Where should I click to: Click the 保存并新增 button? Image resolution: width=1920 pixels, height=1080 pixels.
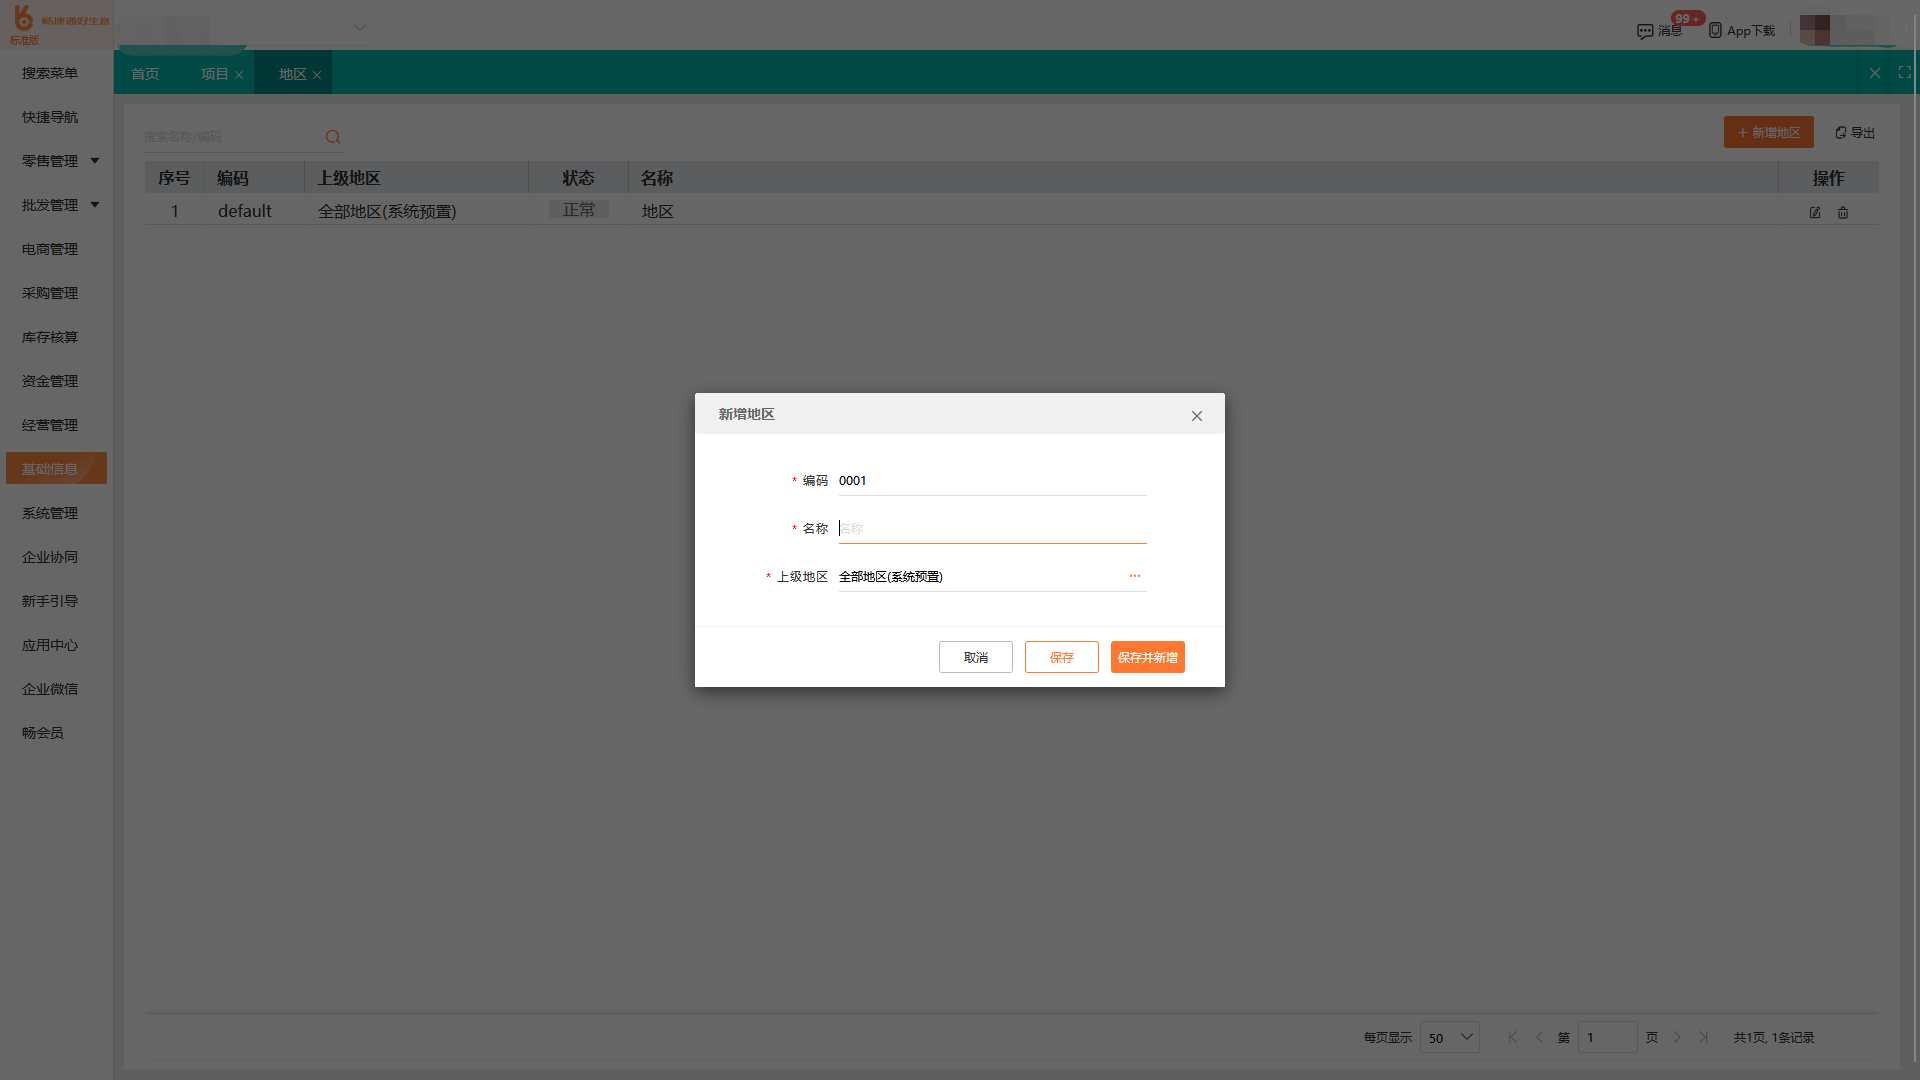1147,657
